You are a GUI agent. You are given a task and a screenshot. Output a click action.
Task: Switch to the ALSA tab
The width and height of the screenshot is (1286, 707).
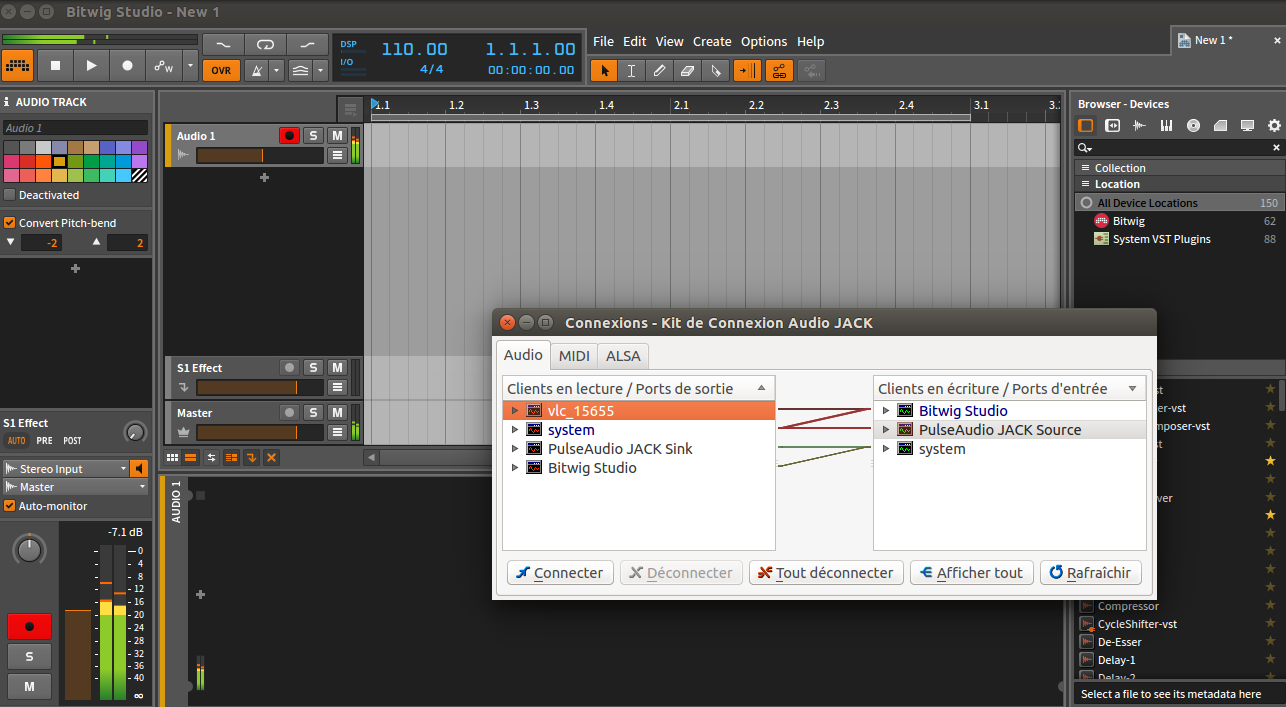point(623,355)
